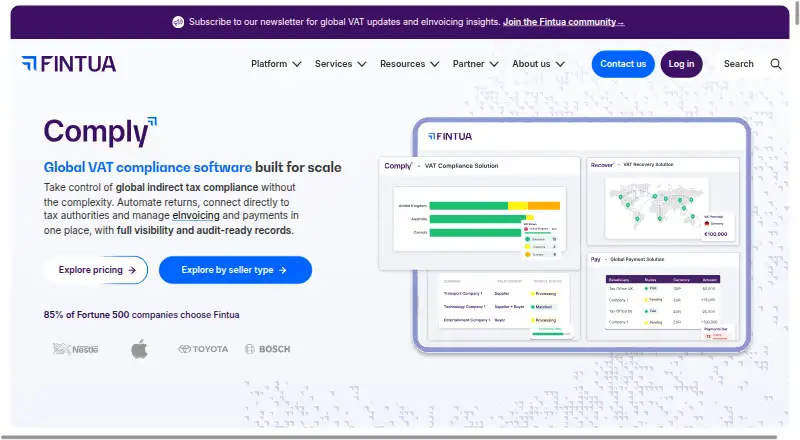Screen dimensions: 800x440
Task: Expand the Platform menu chevron
Action: tap(297, 64)
